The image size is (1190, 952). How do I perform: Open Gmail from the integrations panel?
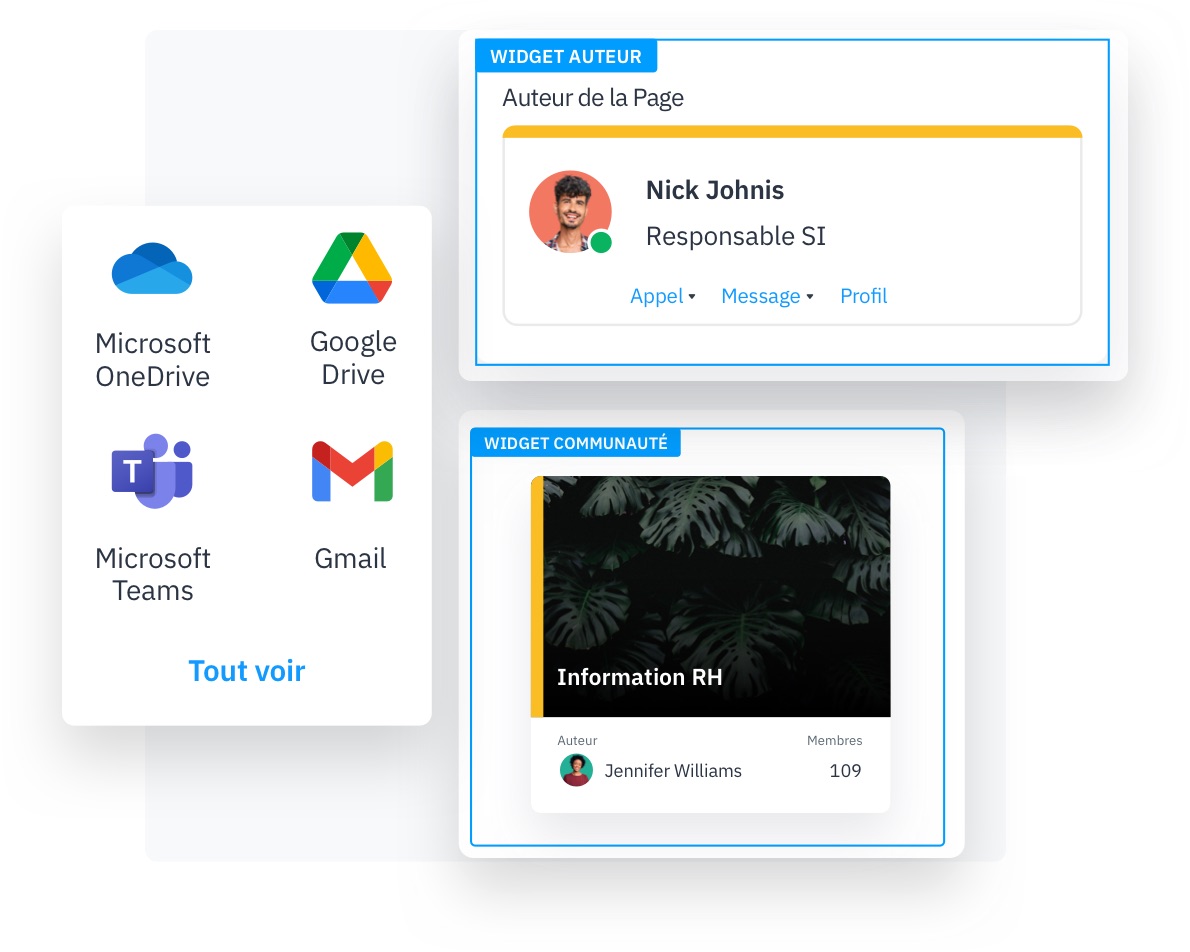tap(351, 470)
